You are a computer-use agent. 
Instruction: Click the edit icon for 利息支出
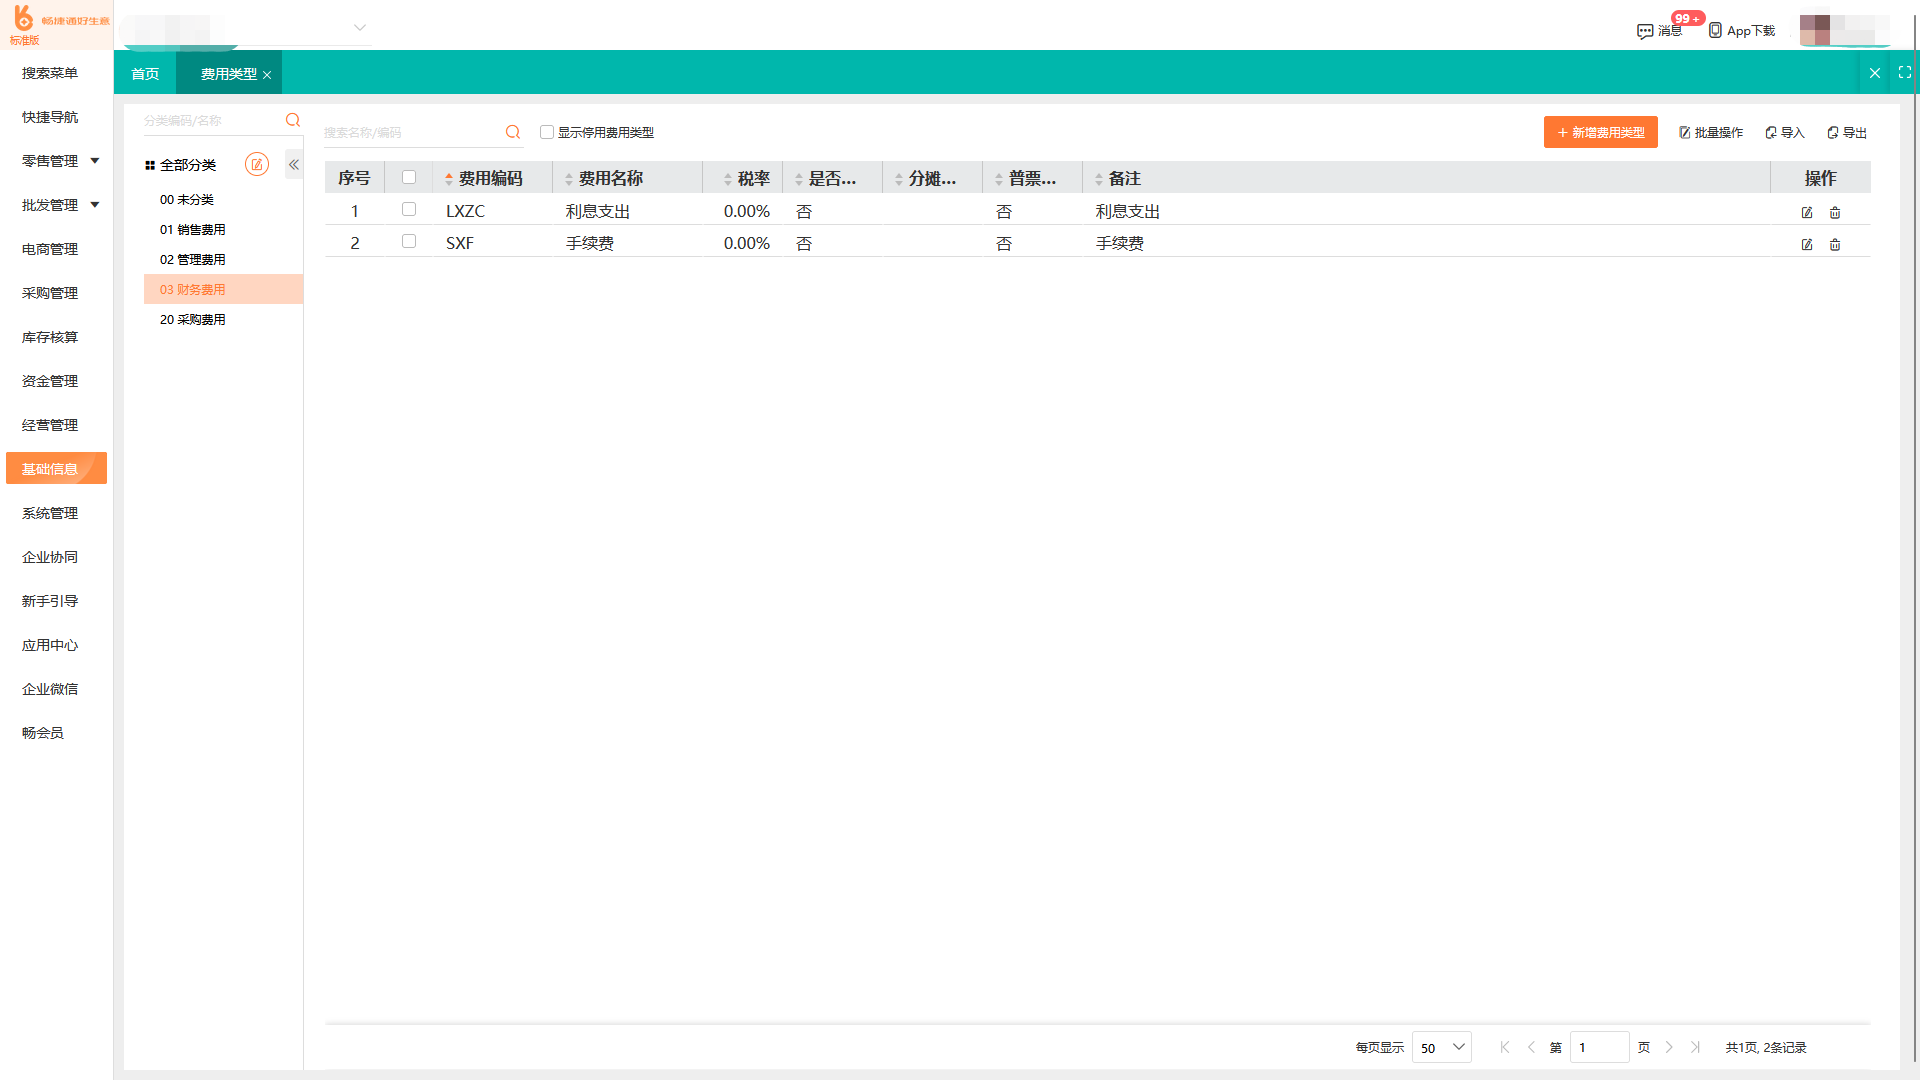1807,211
